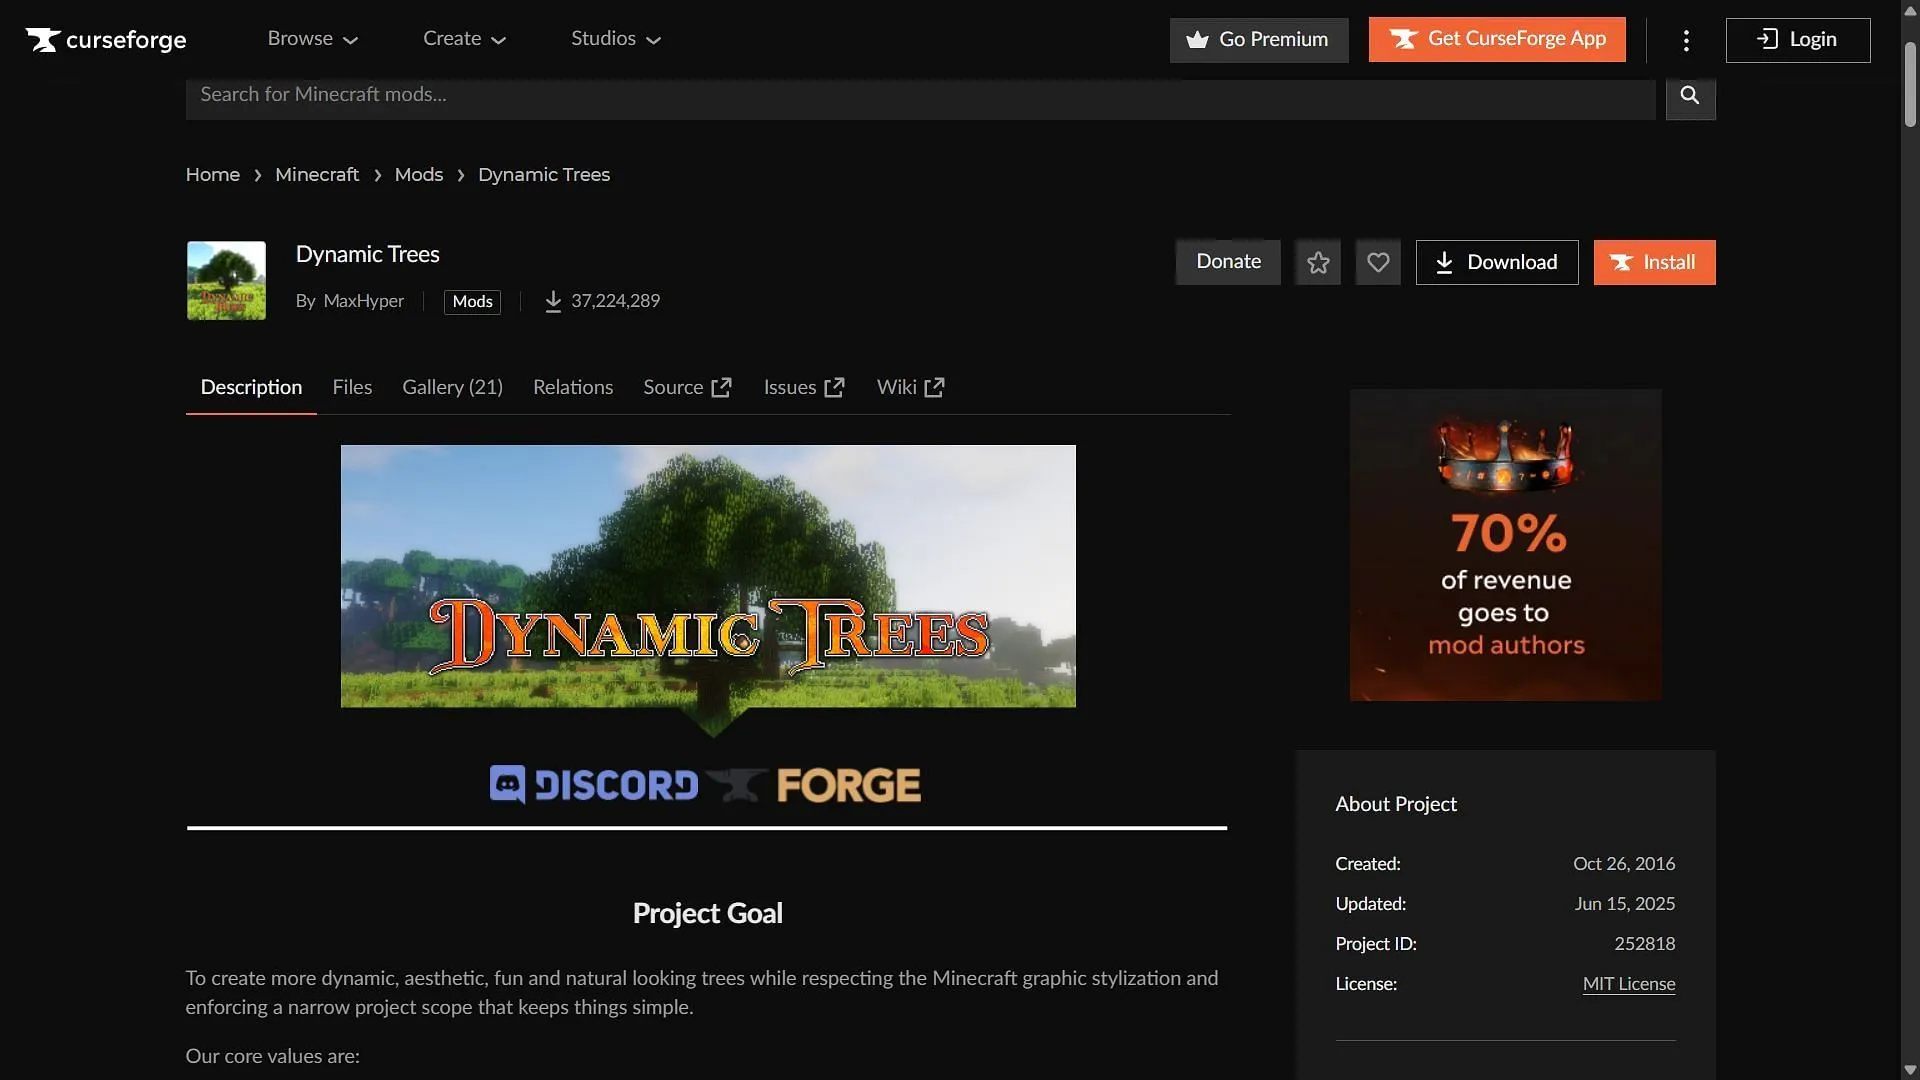Click the Dynamic Trees breadcrumb item
This screenshot has height=1080, width=1920.
click(544, 175)
